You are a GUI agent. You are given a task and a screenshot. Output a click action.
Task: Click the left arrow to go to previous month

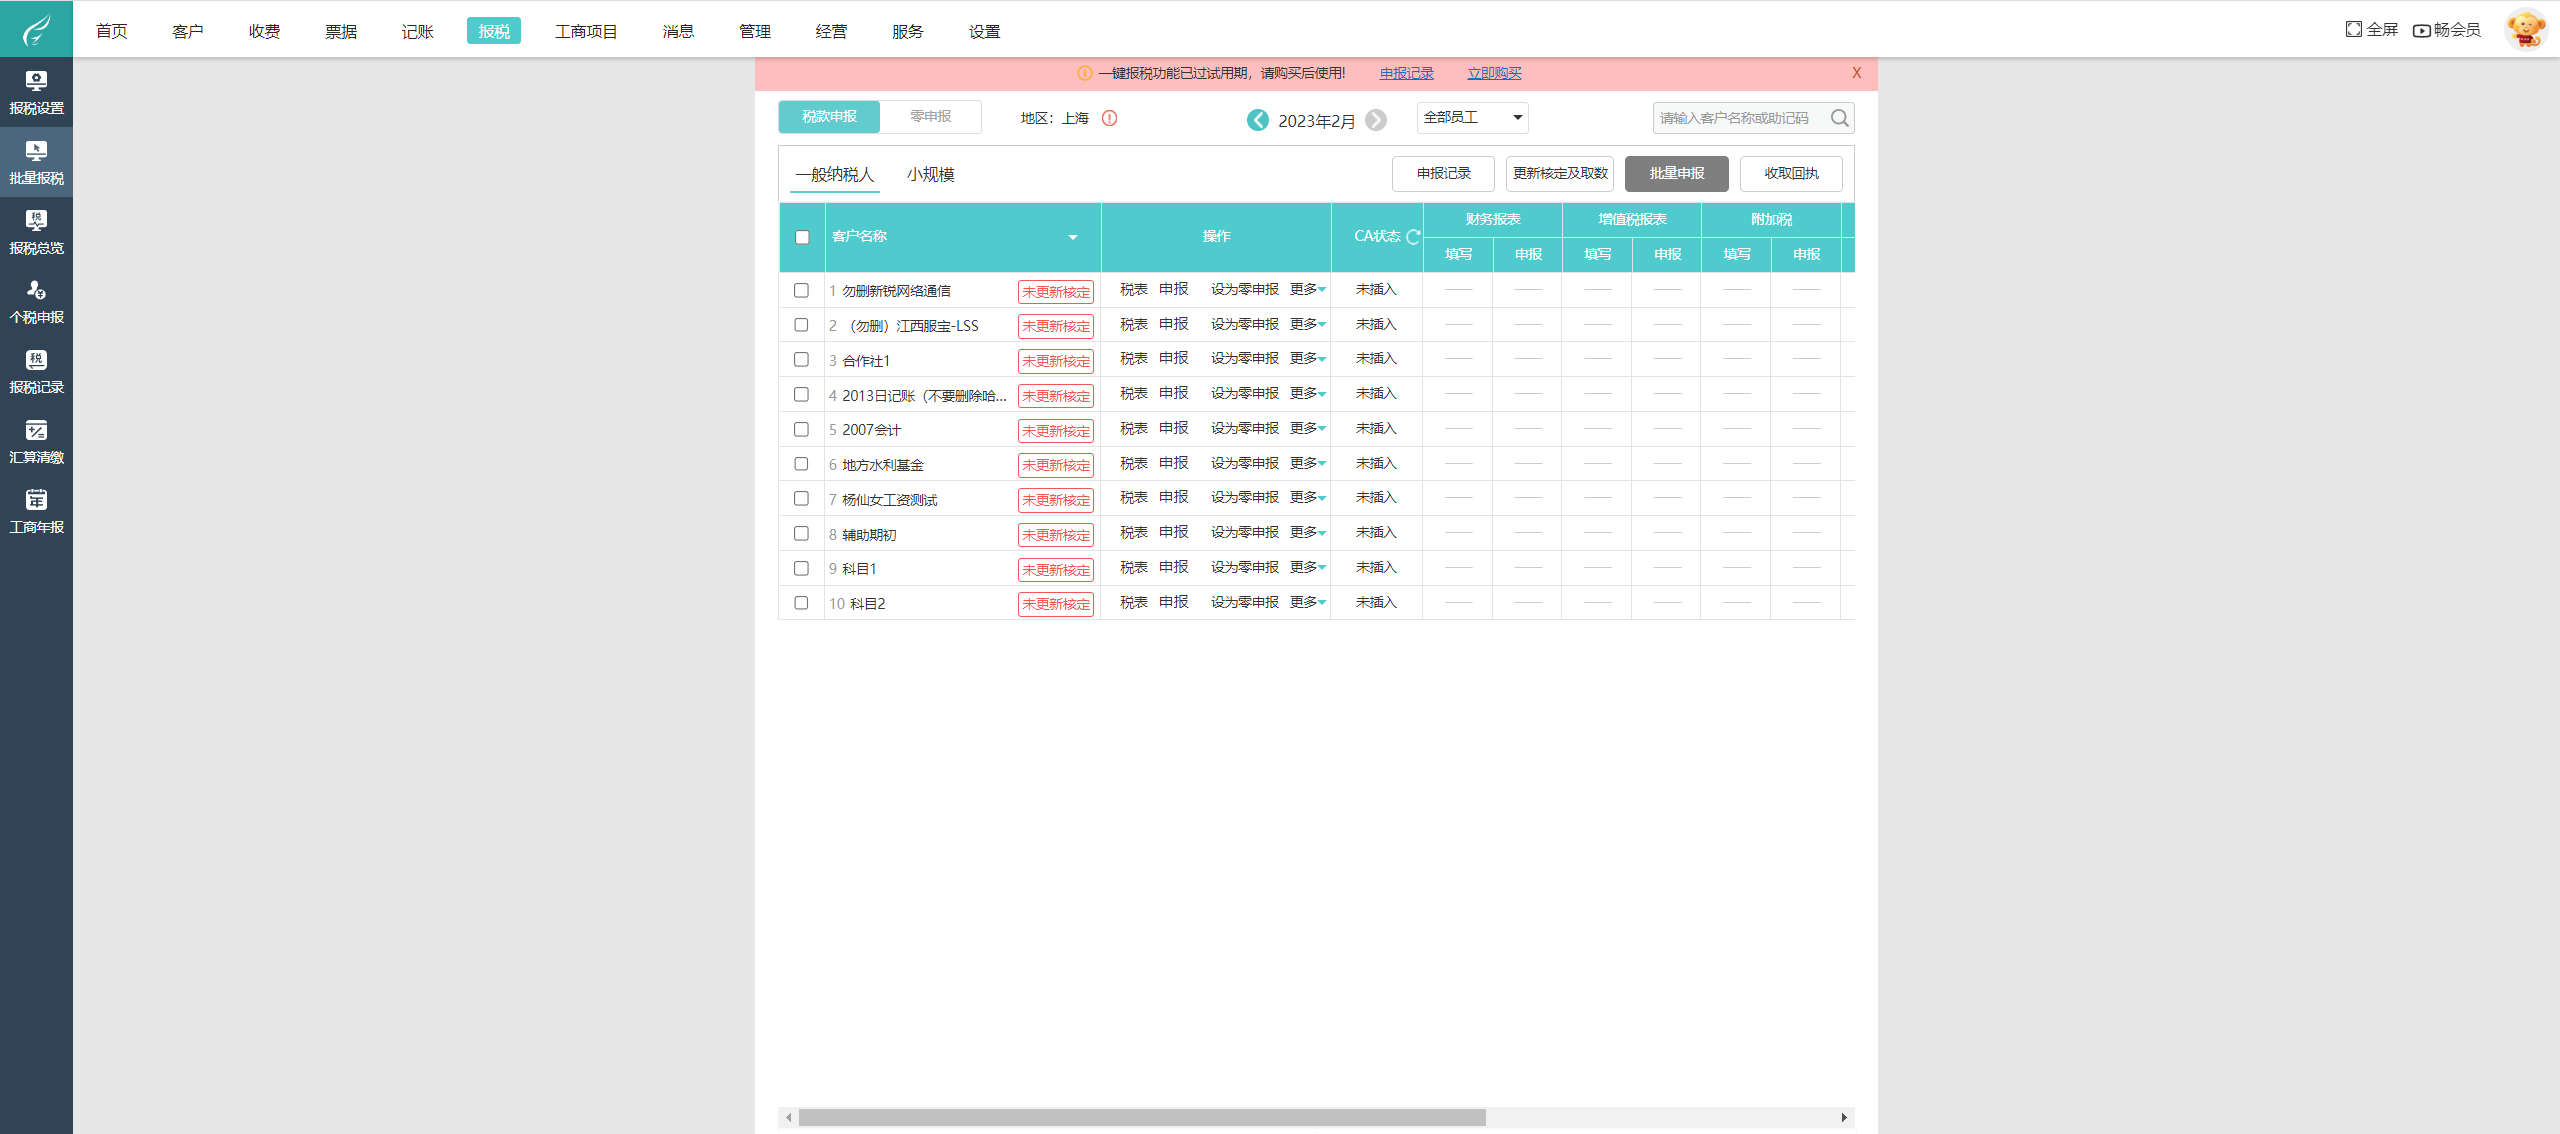(x=1256, y=117)
